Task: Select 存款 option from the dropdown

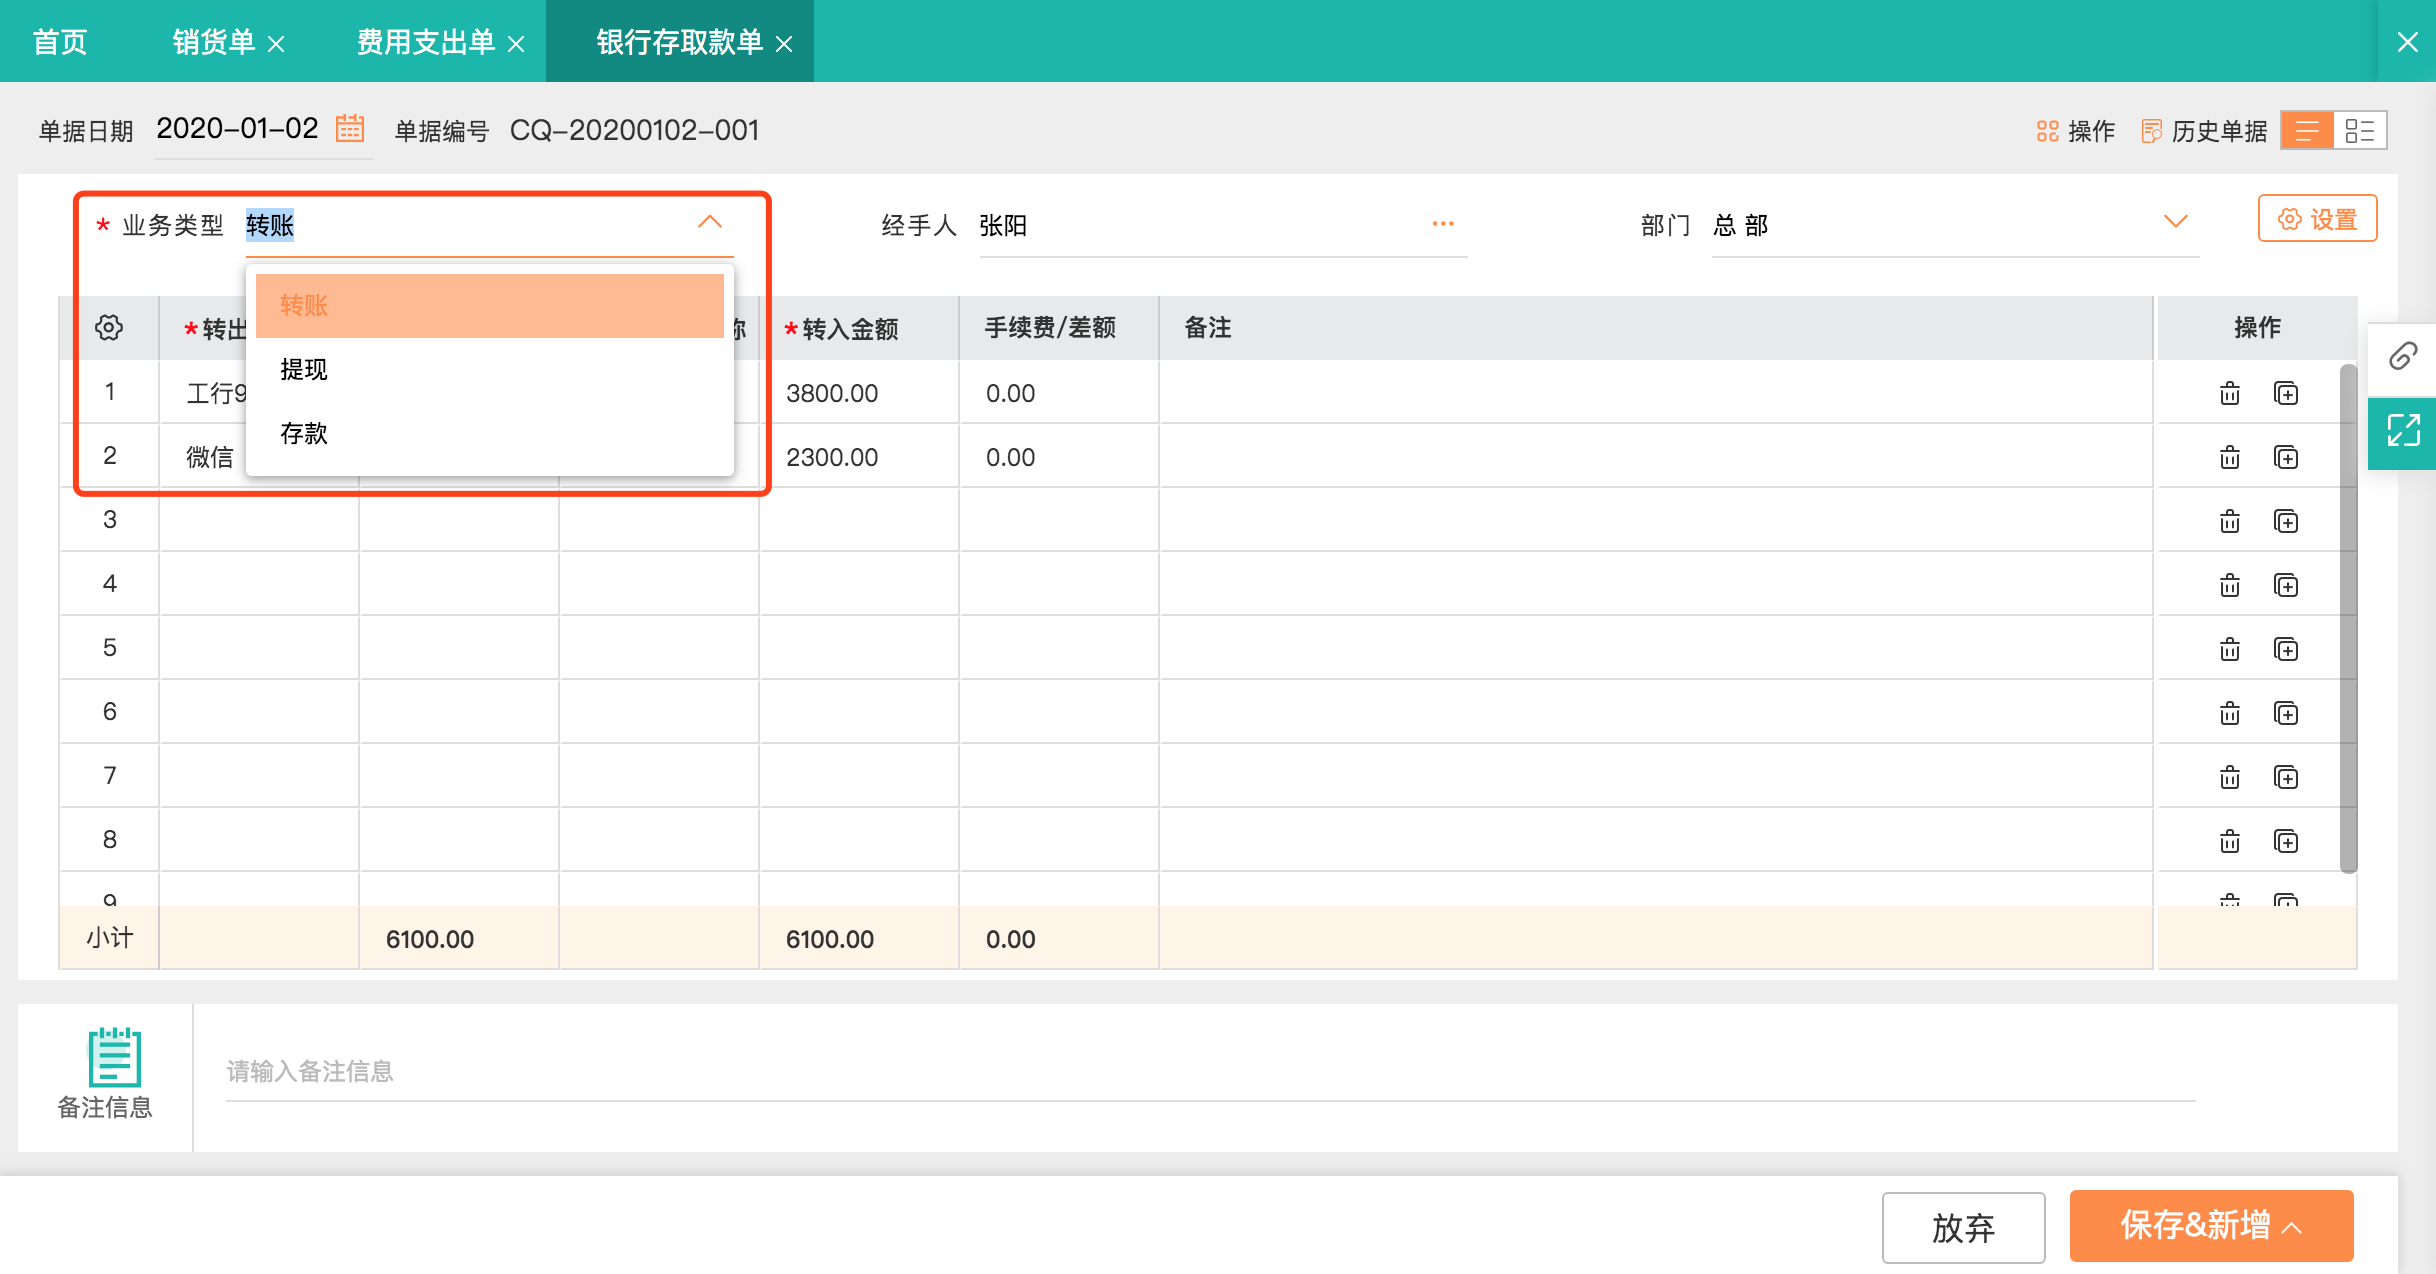Action: click(306, 432)
